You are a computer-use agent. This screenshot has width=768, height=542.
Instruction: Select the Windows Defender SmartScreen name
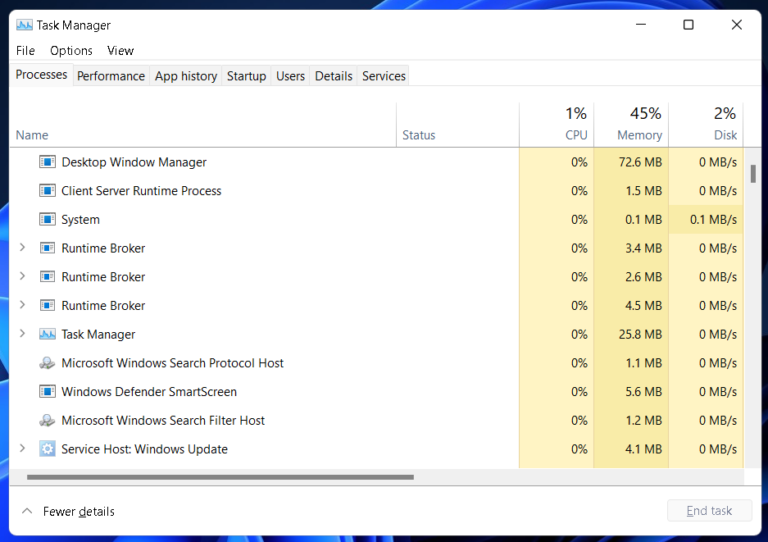[149, 392]
